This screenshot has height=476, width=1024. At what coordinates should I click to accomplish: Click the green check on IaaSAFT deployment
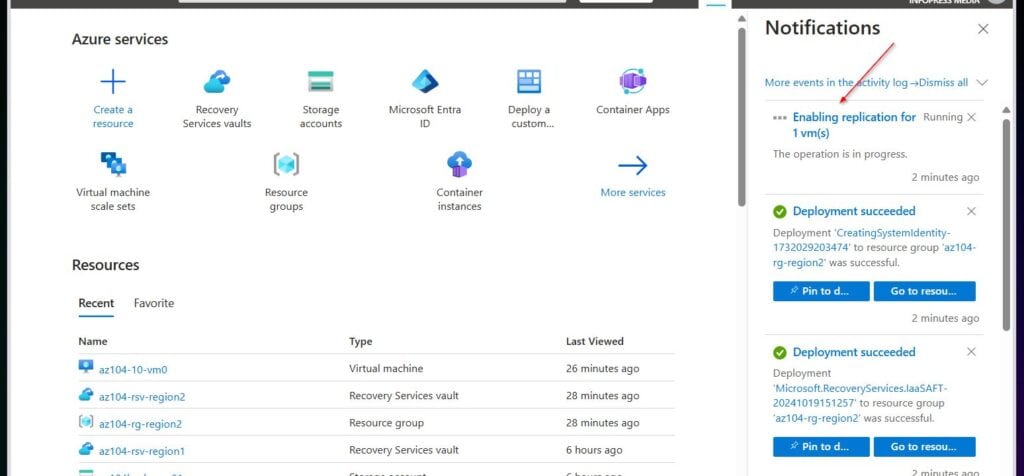coord(779,353)
